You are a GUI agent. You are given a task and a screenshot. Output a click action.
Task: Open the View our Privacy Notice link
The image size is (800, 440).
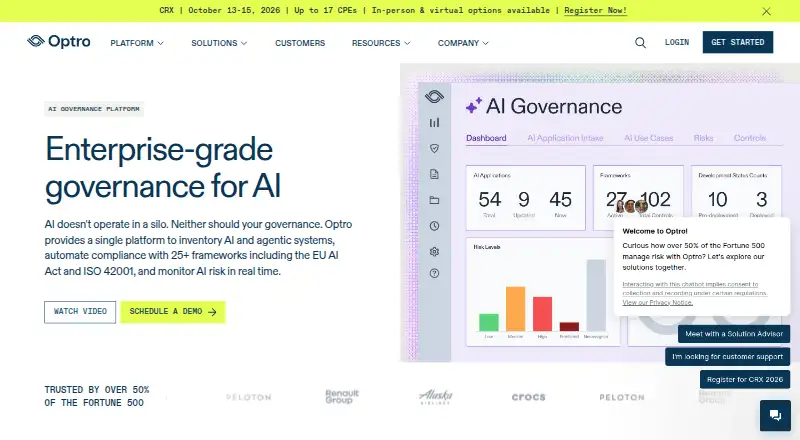point(657,302)
